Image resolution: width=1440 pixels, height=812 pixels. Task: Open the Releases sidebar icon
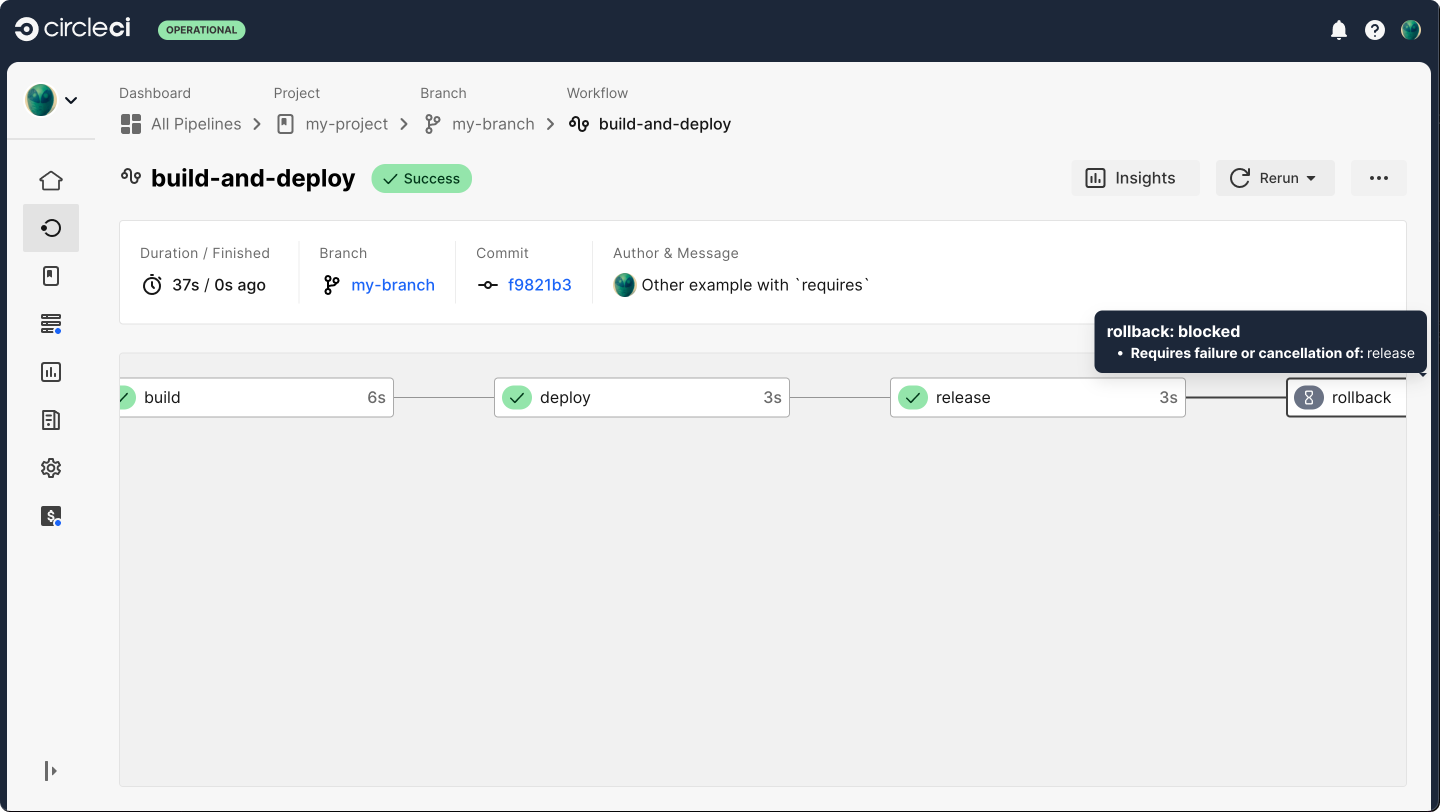click(x=50, y=419)
